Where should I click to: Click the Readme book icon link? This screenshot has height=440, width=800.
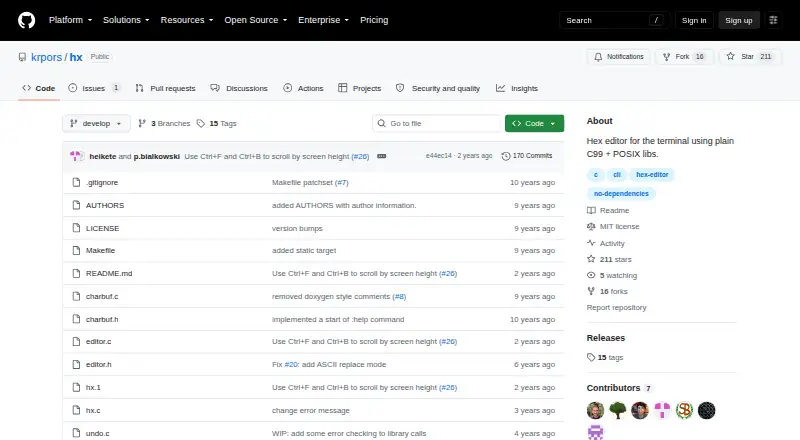pyautogui.click(x=608, y=210)
